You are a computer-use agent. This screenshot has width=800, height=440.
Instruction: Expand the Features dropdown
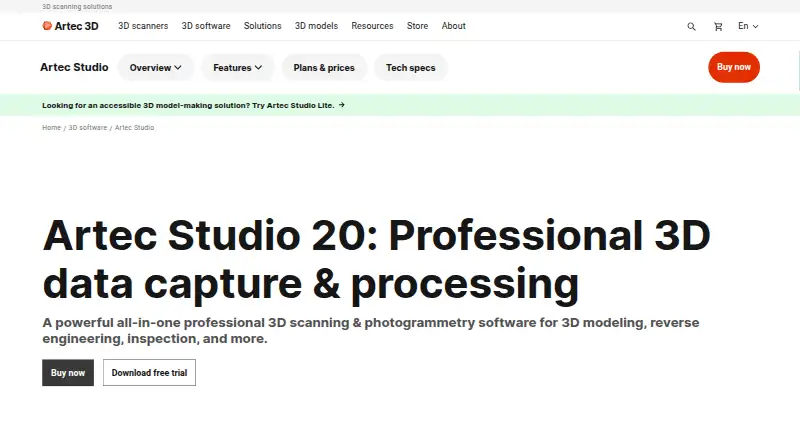click(x=238, y=67)
